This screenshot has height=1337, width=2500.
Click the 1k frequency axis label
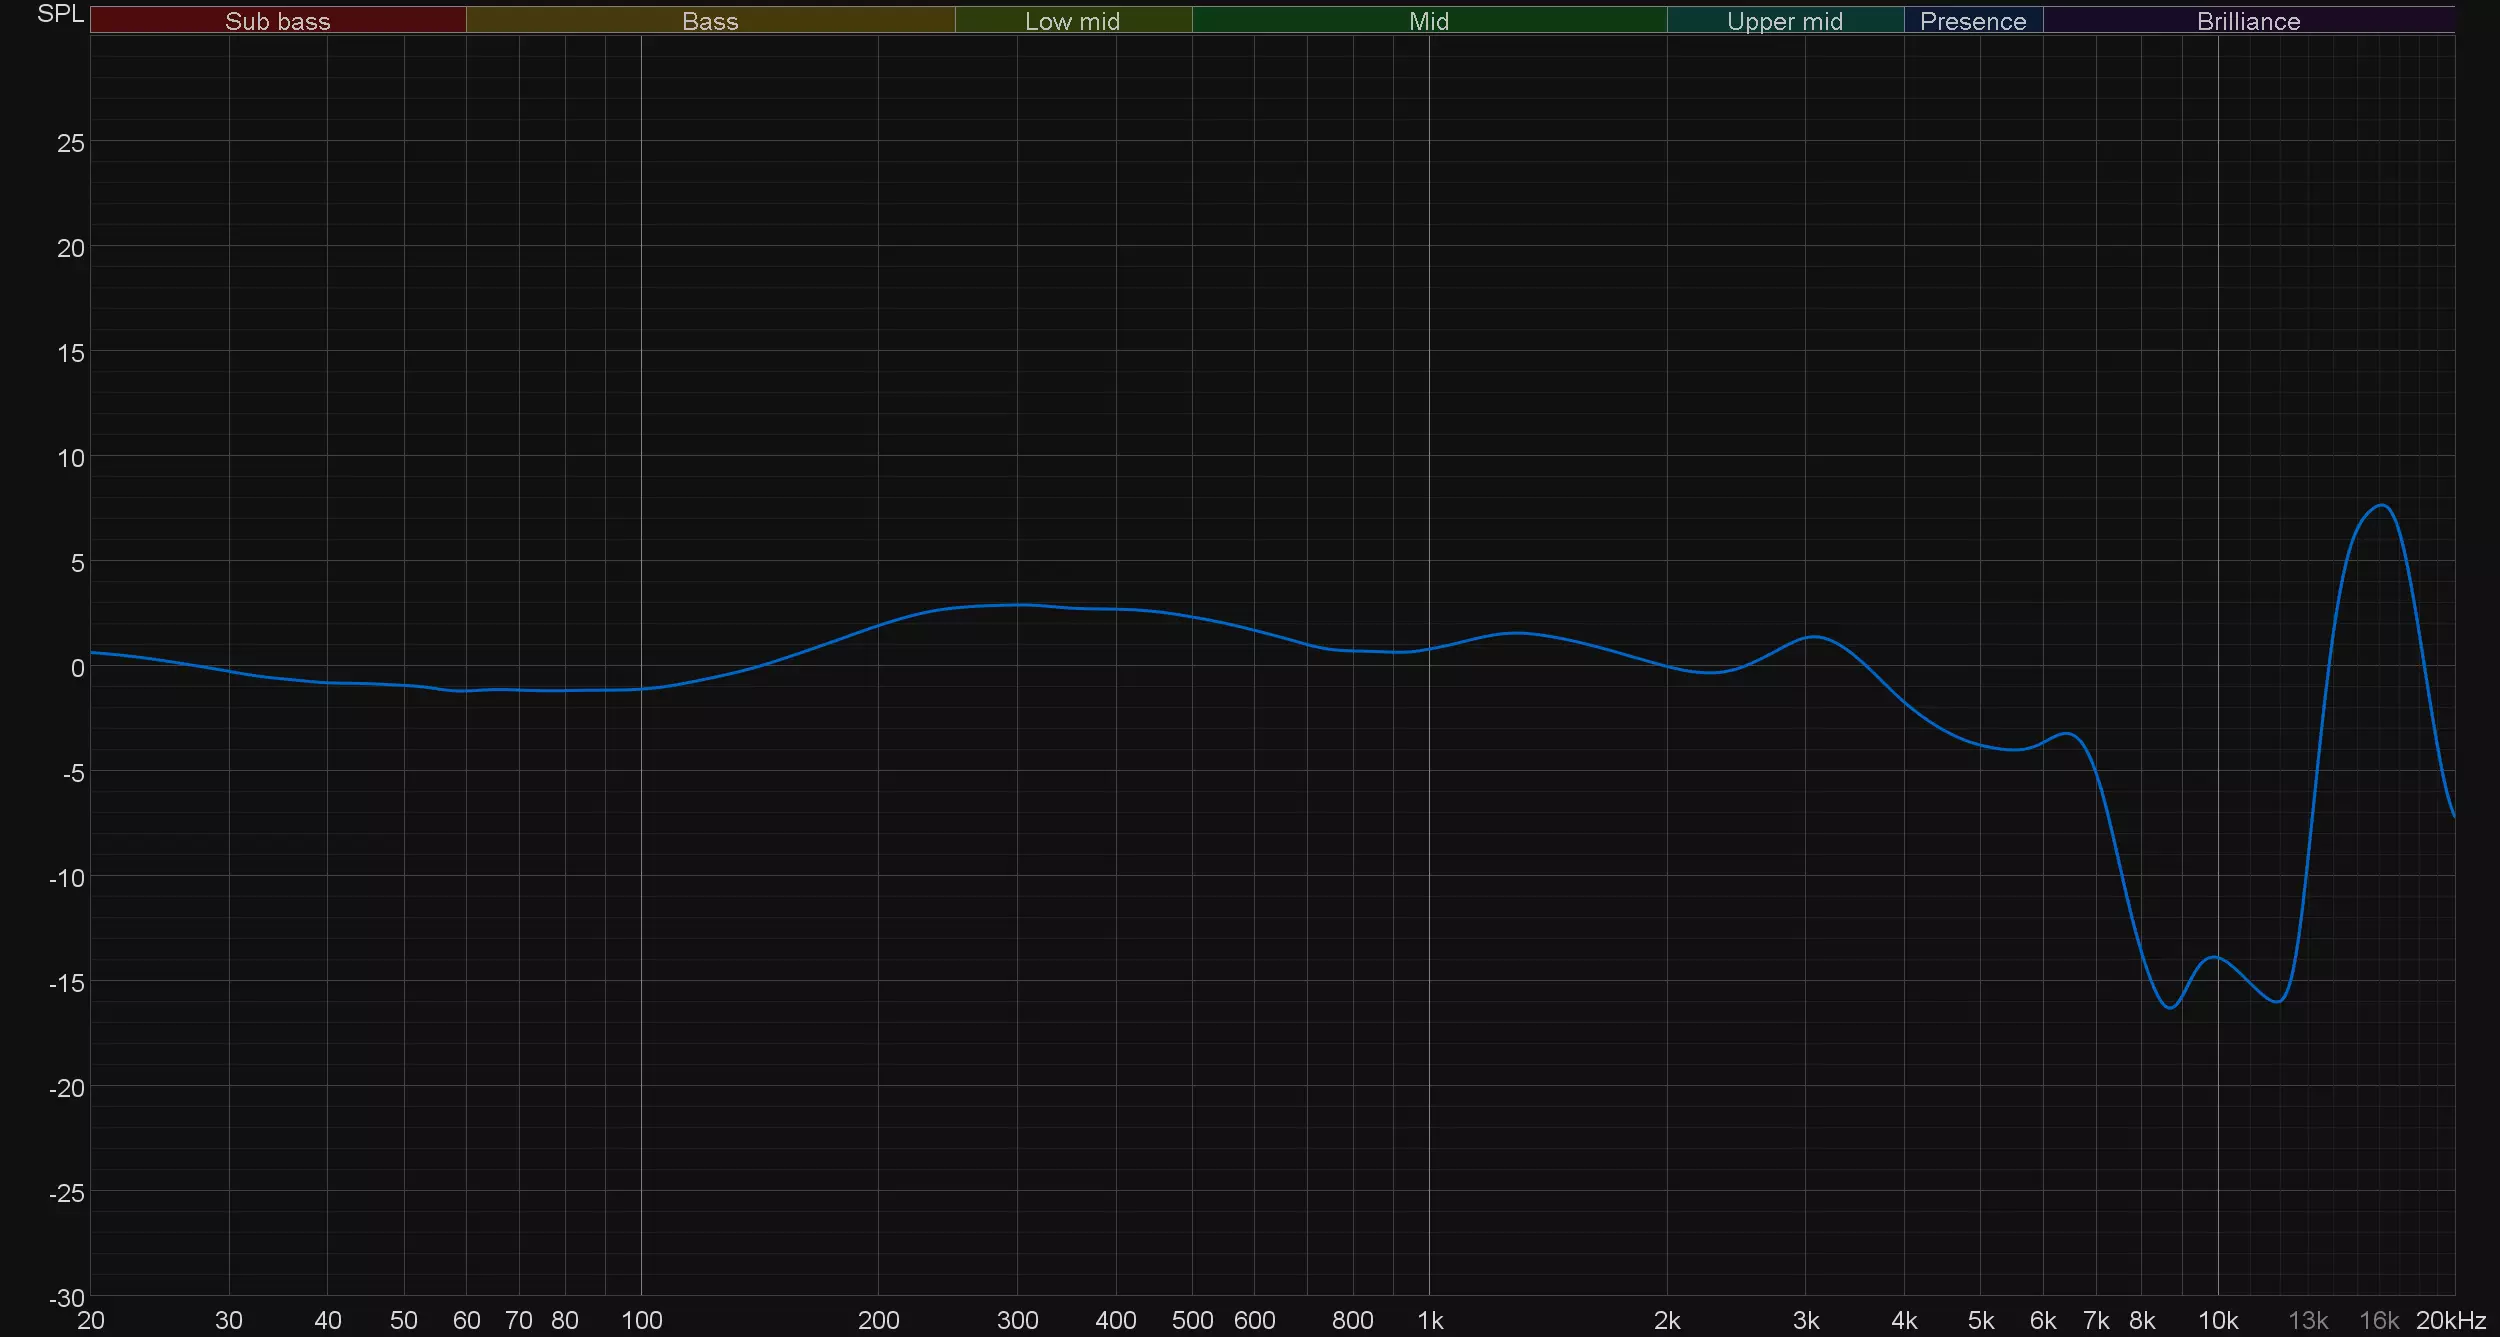pos(1430,1320)
